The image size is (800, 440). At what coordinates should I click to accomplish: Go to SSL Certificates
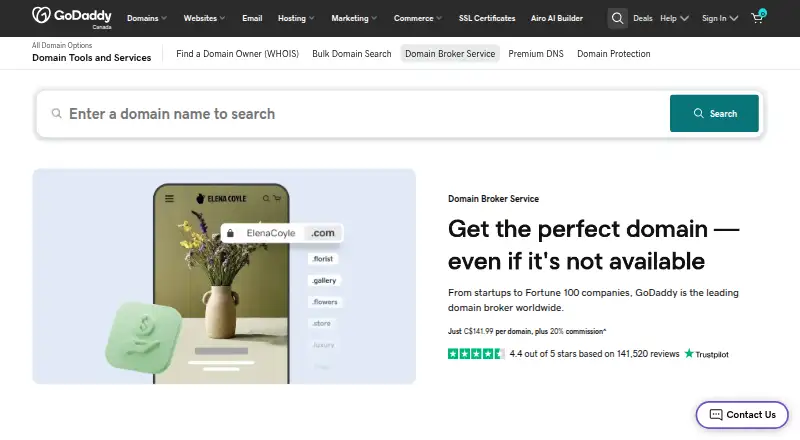[487, 18]
